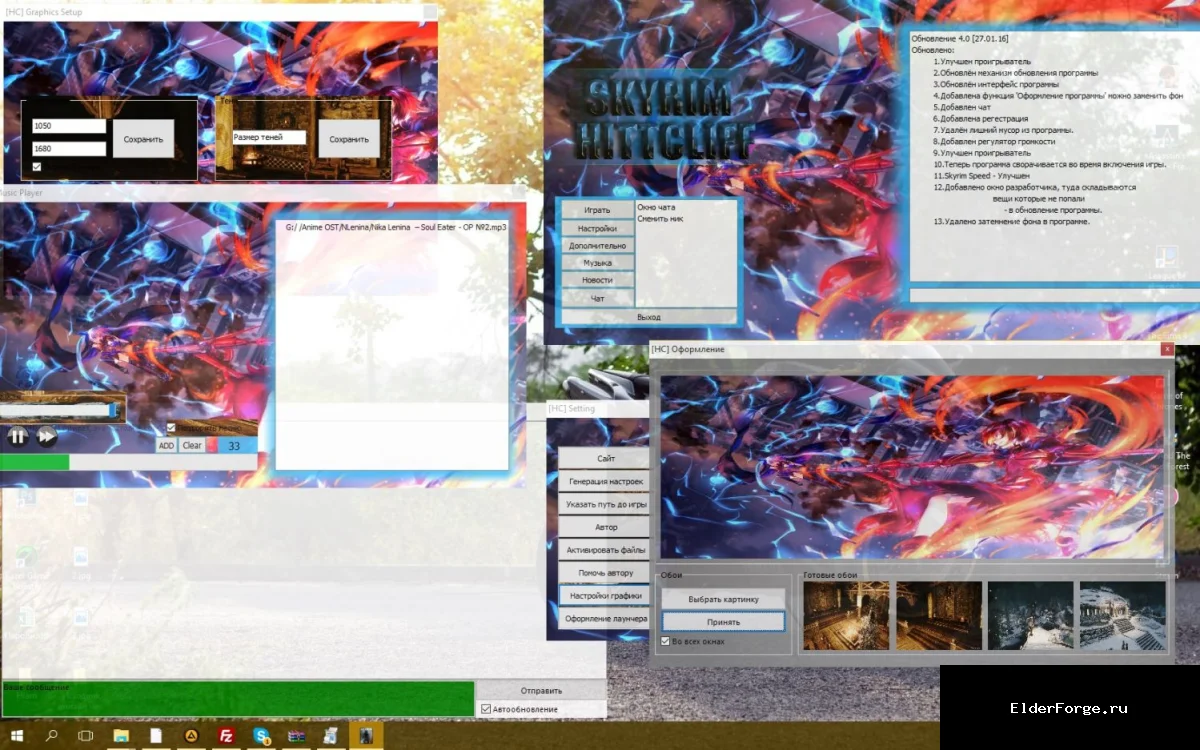The height and width of the screenshot is (750, 1200).
Task: Pause the music with the pause button
Action: (x=17, y=436)
